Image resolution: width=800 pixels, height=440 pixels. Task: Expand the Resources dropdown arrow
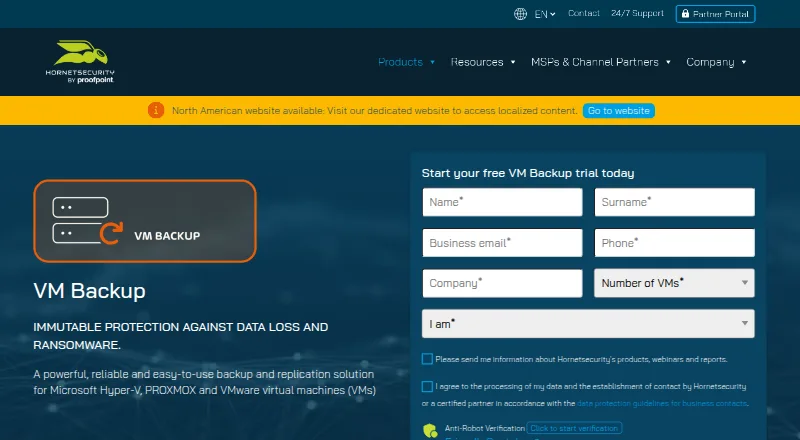513,62
